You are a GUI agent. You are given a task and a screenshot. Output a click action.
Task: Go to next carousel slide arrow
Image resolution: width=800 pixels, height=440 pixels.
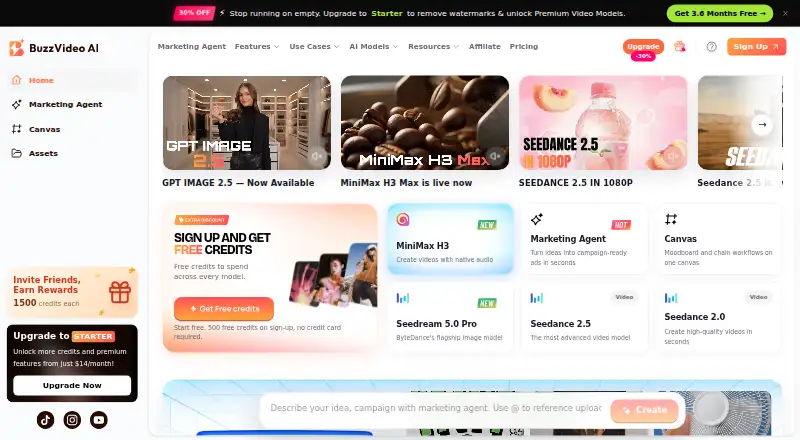[762, 125]
